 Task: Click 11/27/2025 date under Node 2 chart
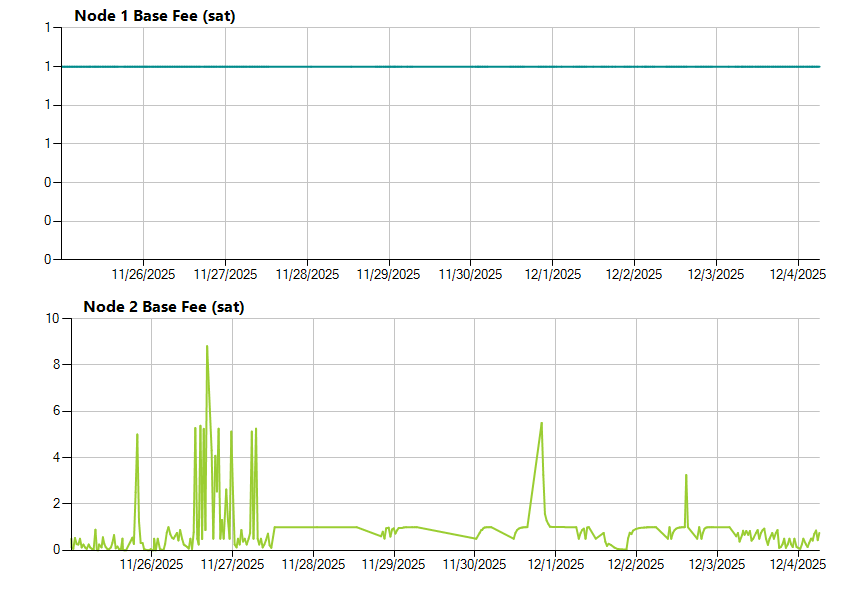pyautogui.click(x=233, y=565)
